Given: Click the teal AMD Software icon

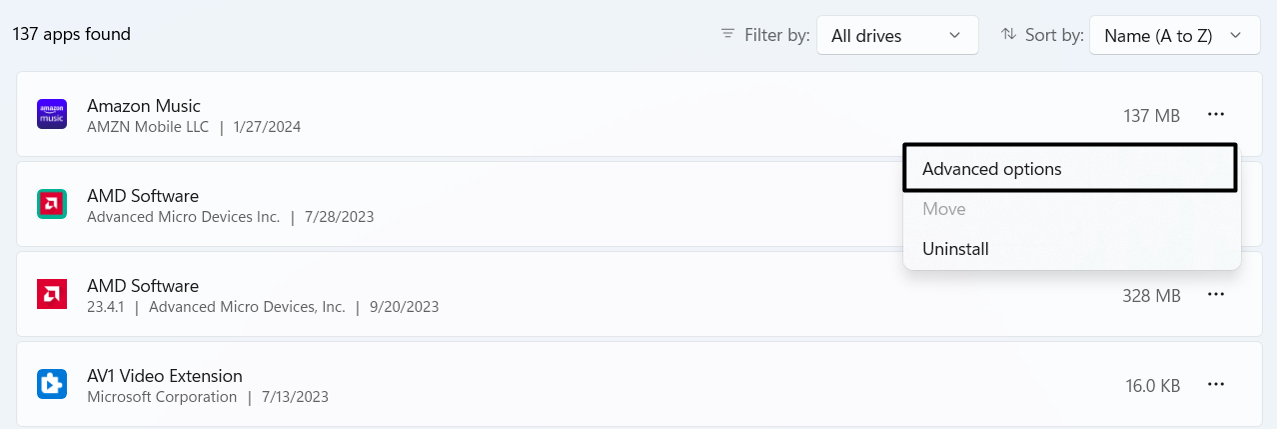Looking at the screenshot, I should coord(52,205).
